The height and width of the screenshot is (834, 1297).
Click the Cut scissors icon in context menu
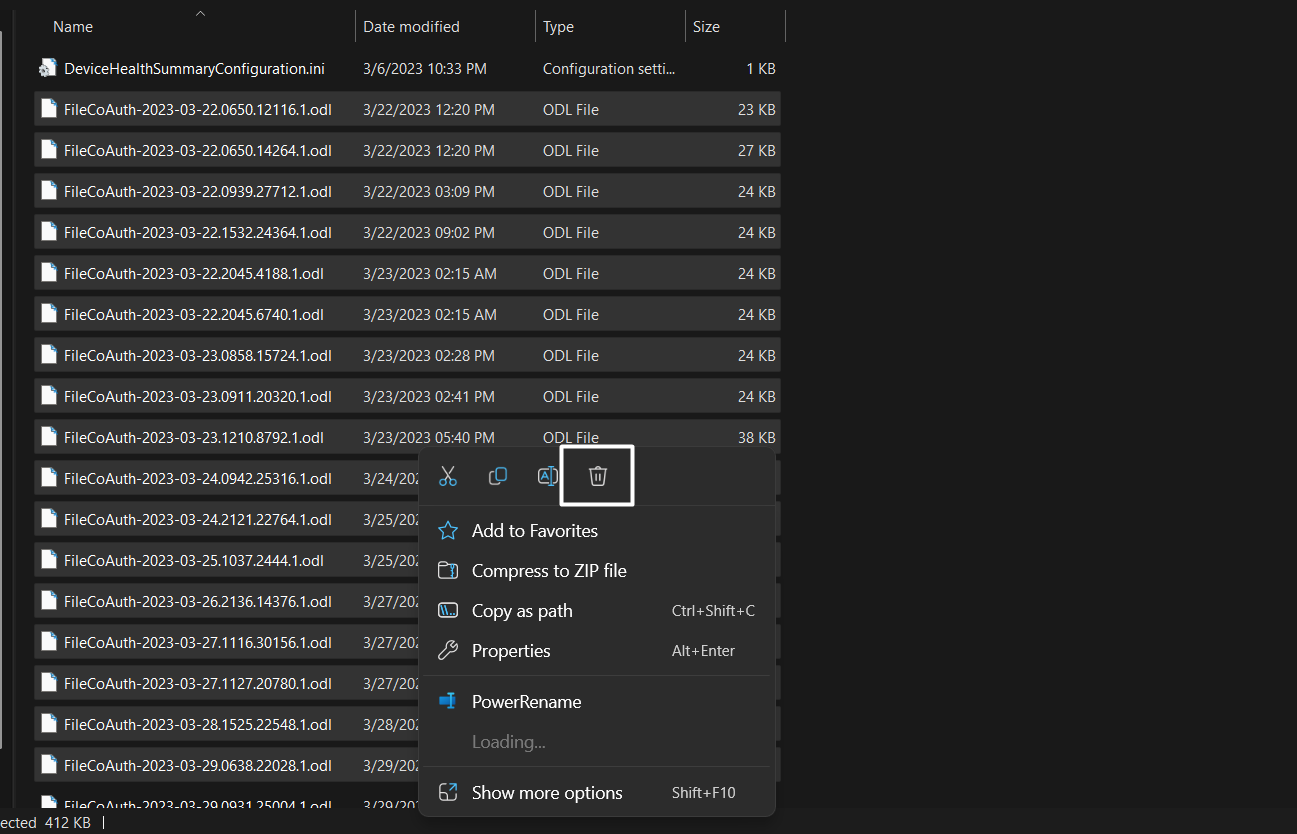click(x=448, y=477)
